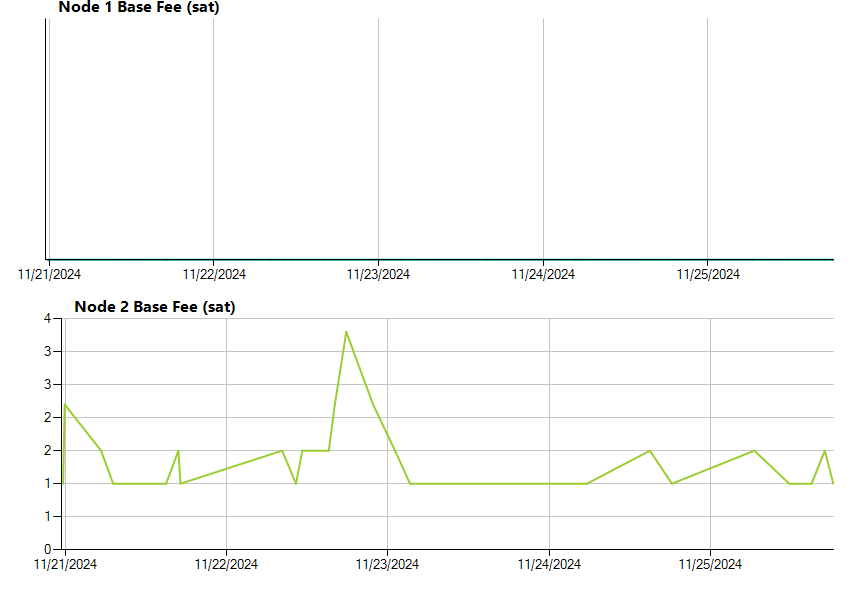Pick 11/25/2024 label under Node 2 chart

710,565
